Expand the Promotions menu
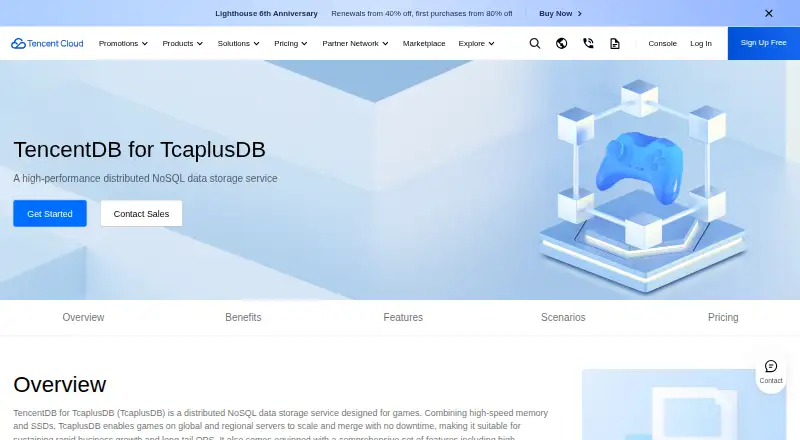 coord(123,43)
